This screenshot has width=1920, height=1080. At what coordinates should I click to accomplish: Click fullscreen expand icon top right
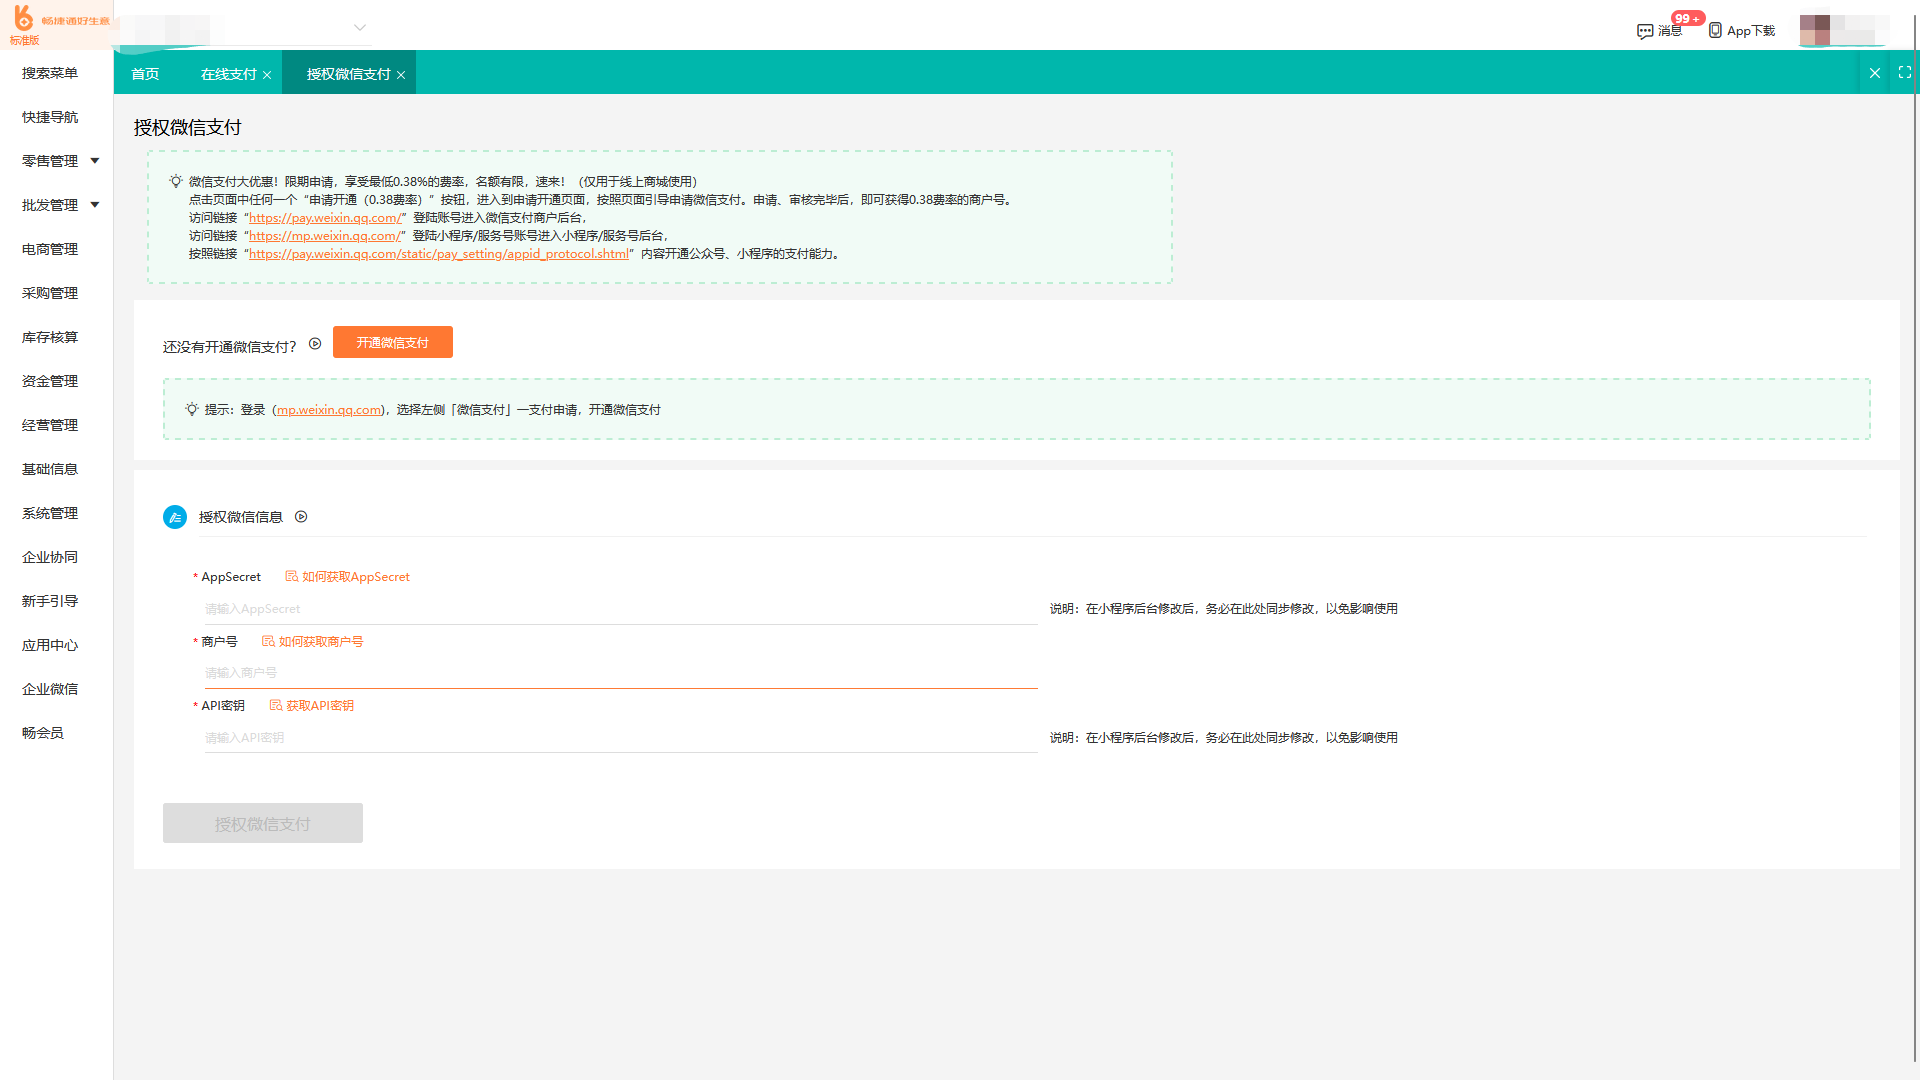click(1904, 73)
